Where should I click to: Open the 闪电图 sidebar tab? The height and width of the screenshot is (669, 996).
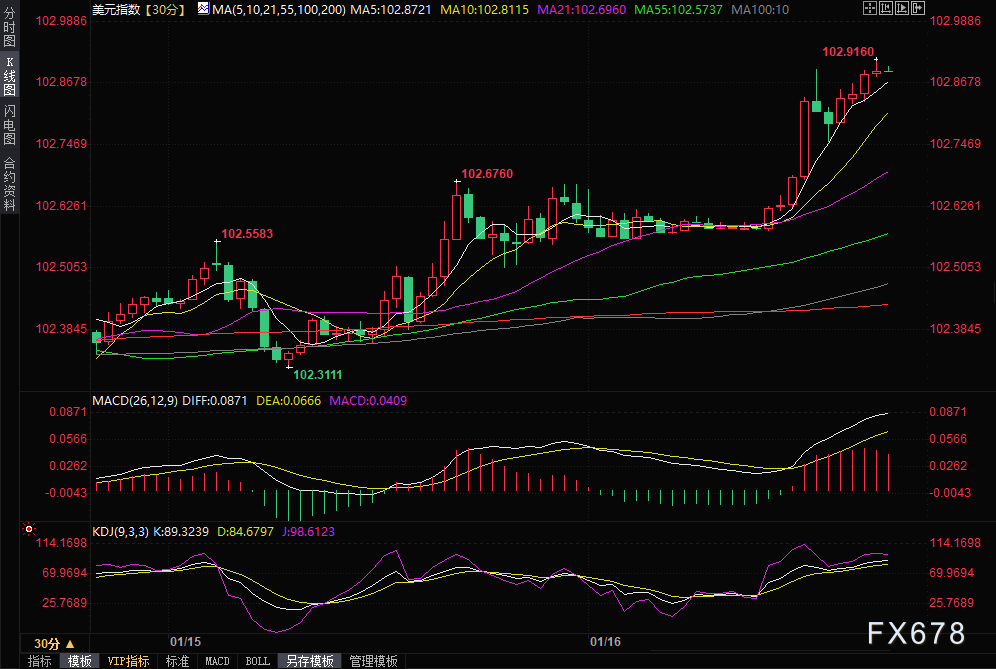9,125
